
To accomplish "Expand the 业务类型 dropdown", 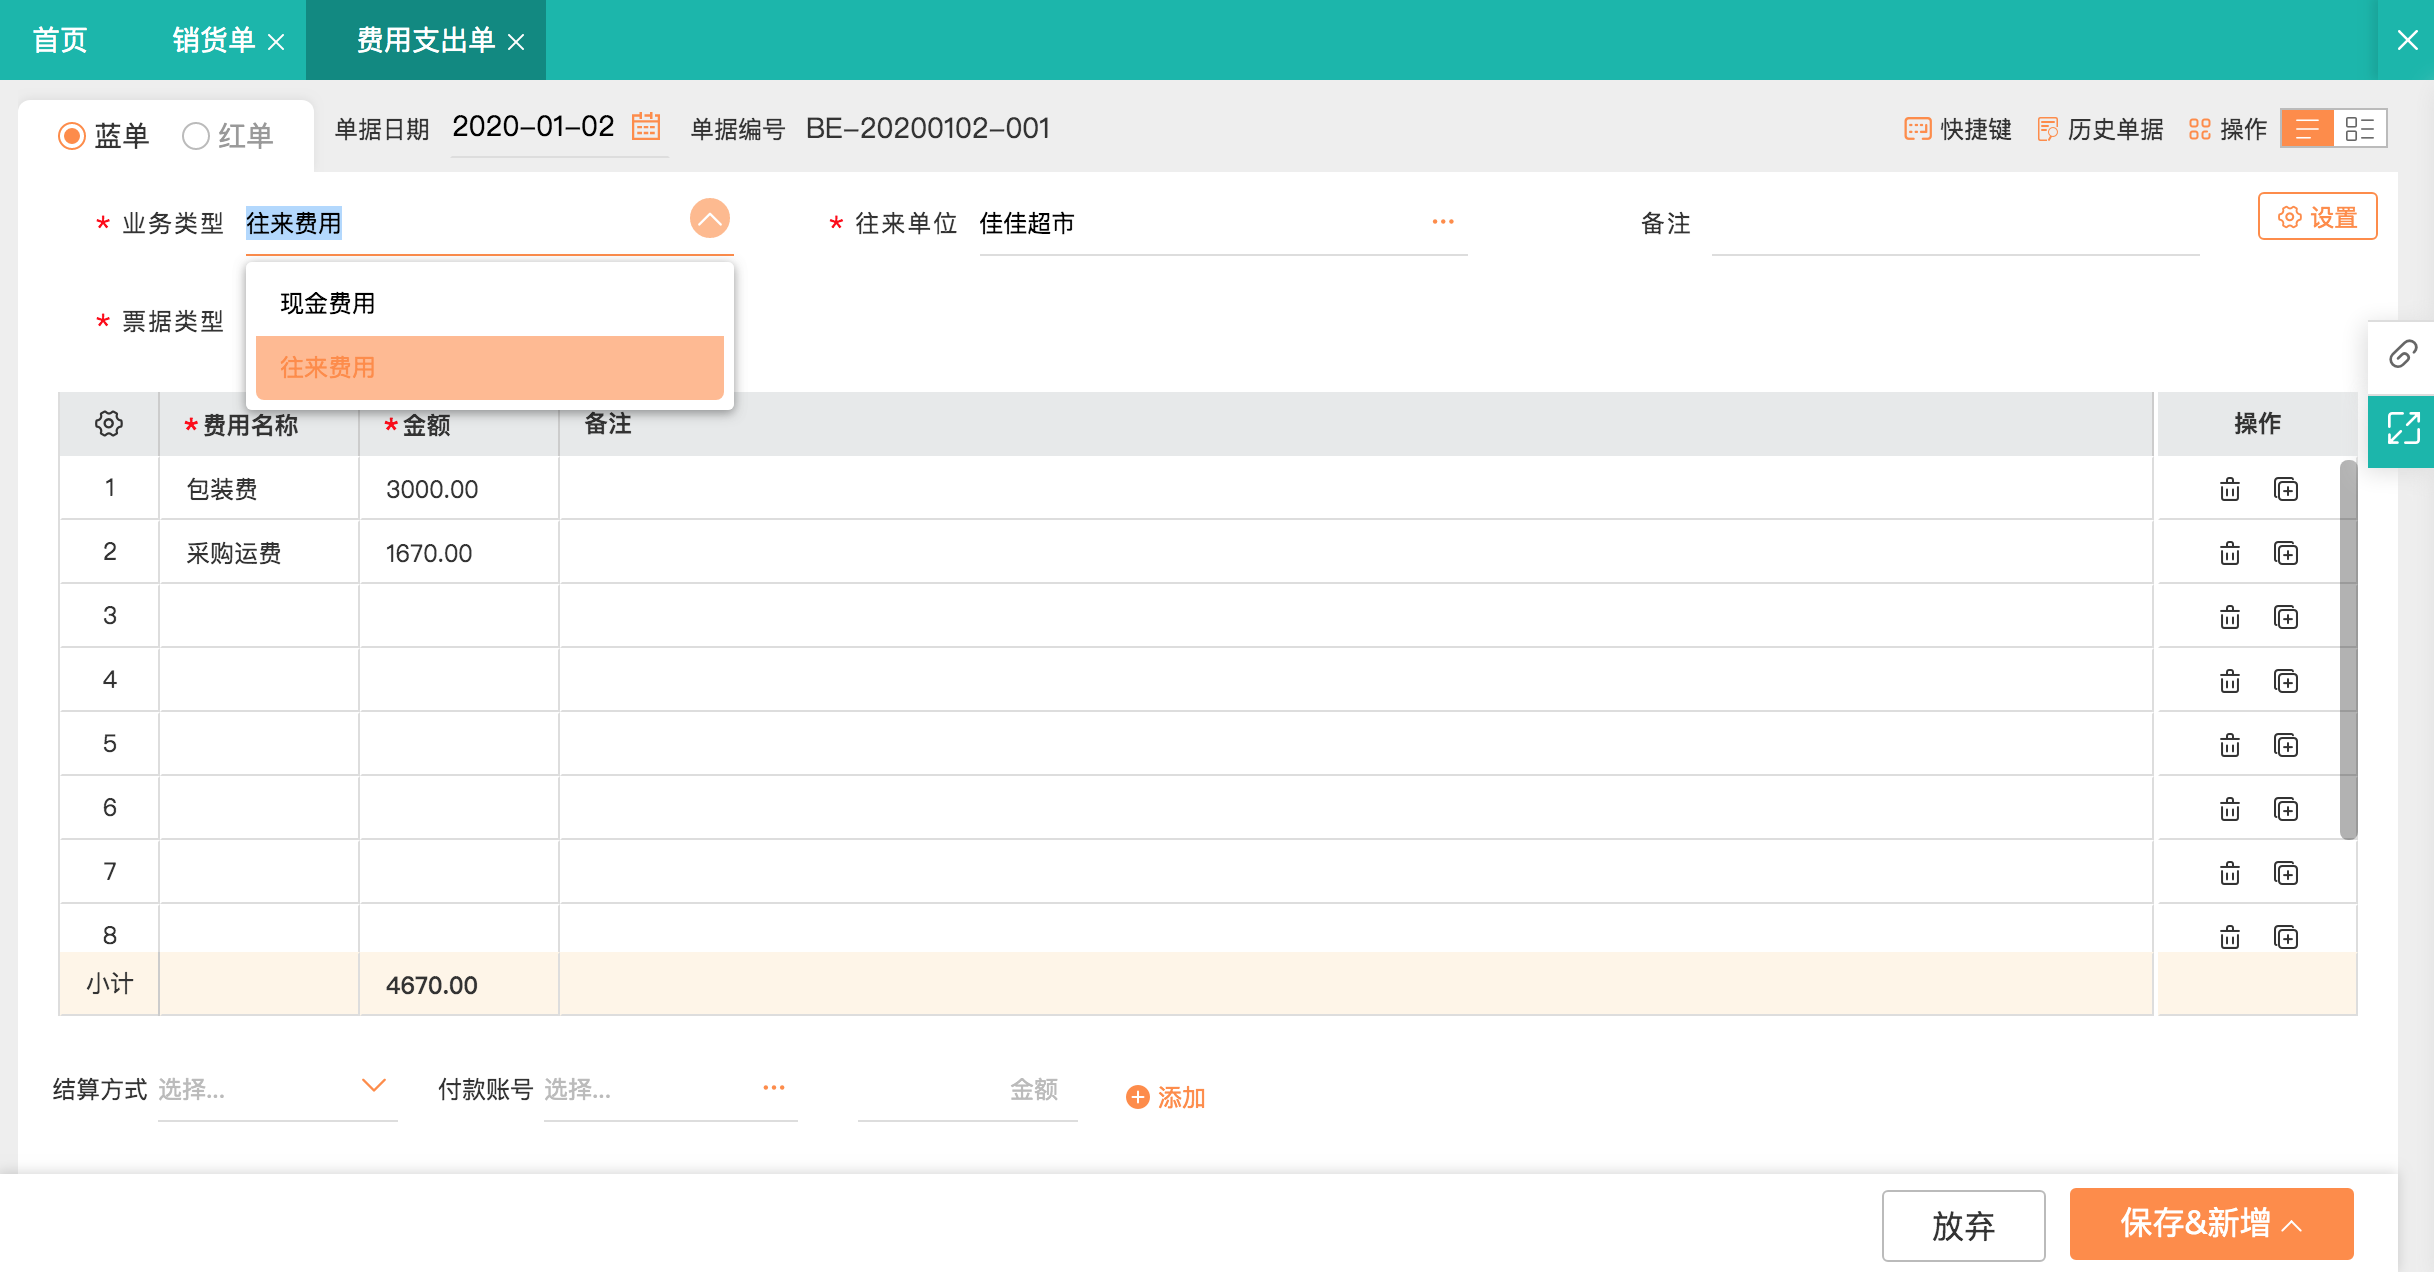I will click(x=710, y=221).
